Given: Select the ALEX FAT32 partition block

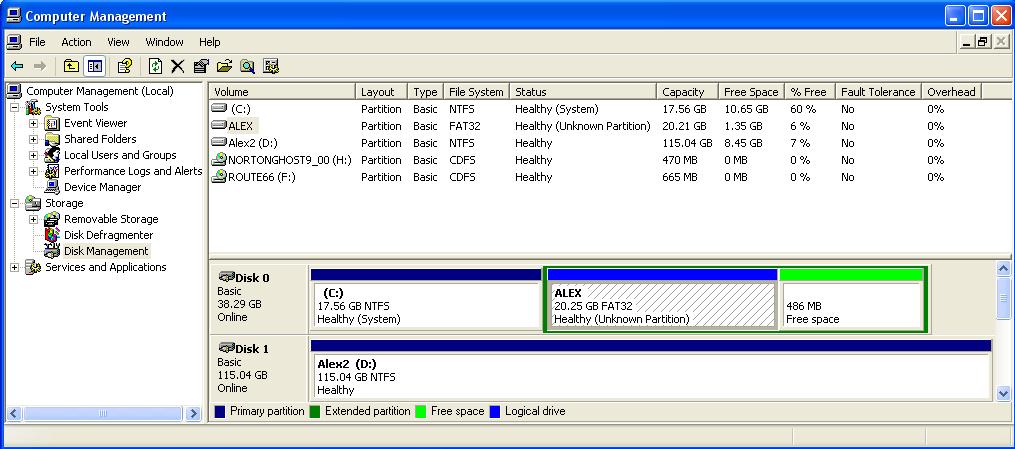Looking at the screenshot, I should click(x=661, y=305).
